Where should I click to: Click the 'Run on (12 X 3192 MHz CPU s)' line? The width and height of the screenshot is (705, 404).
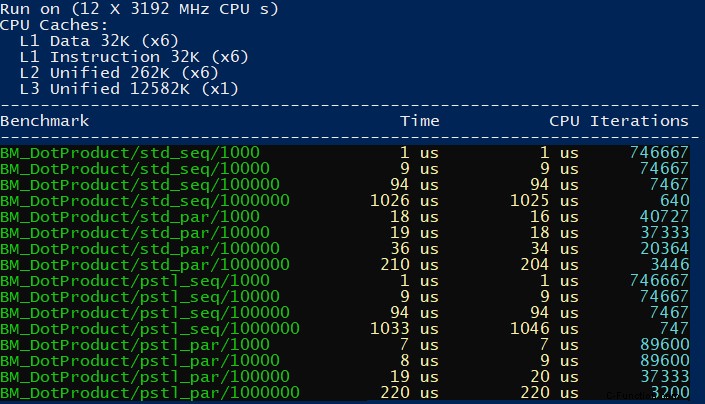(140, 9)
